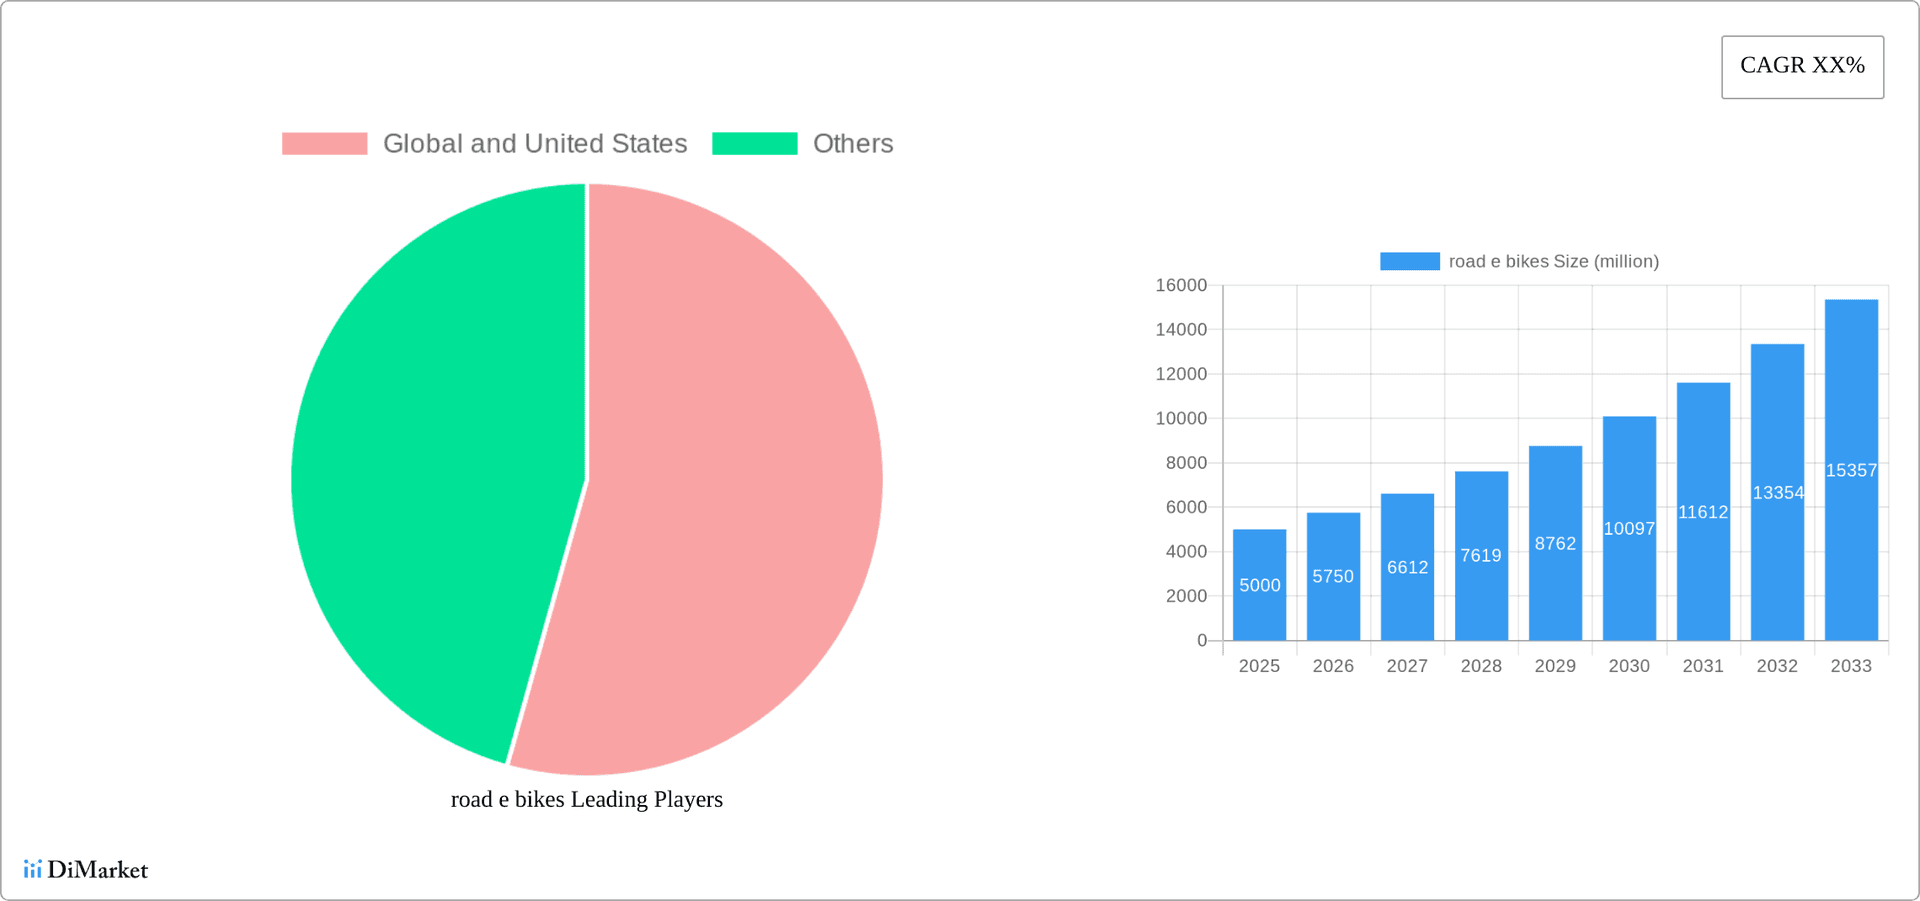Screen dimensions: 1920x901
Task: Click the pink legend swatch for Global and United States
Action: click(323, 144)
